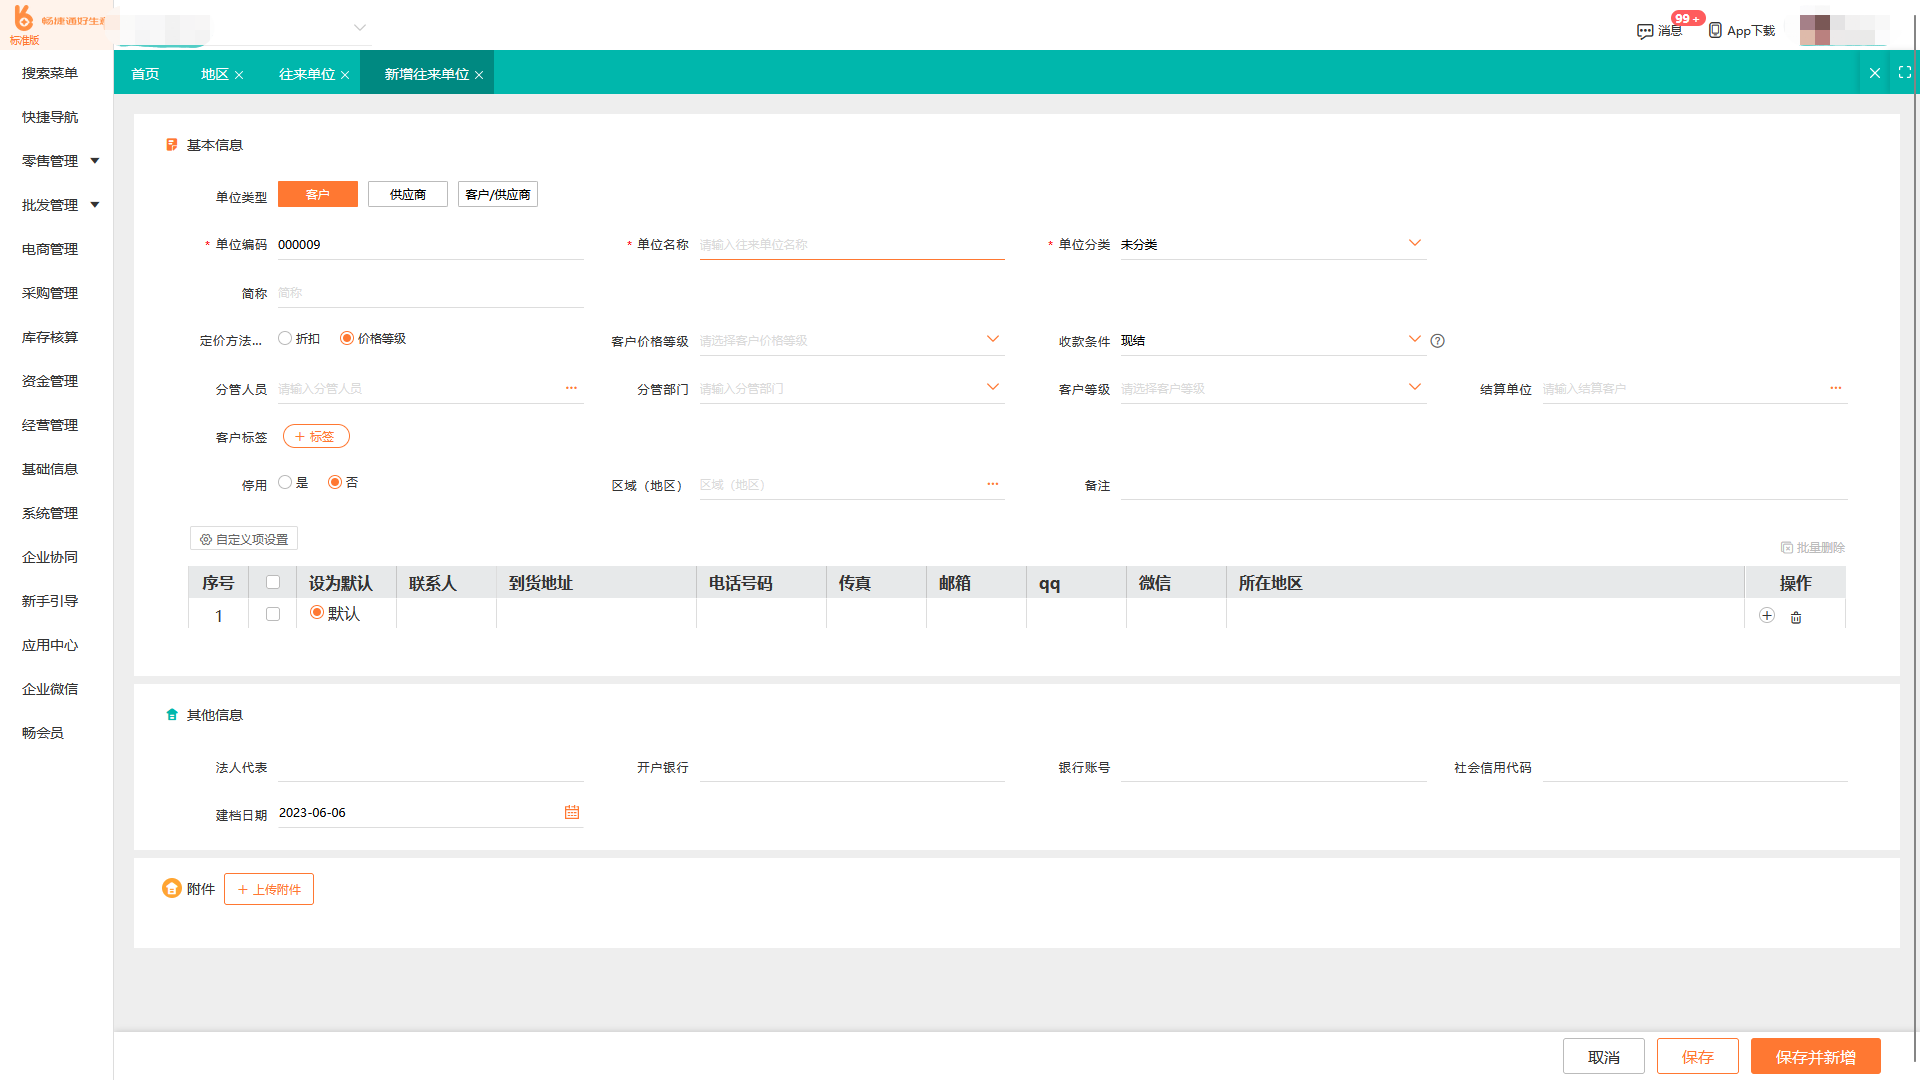Click on 单位名称 input field
The image size is (1920, 1080).
pos(851,244)
